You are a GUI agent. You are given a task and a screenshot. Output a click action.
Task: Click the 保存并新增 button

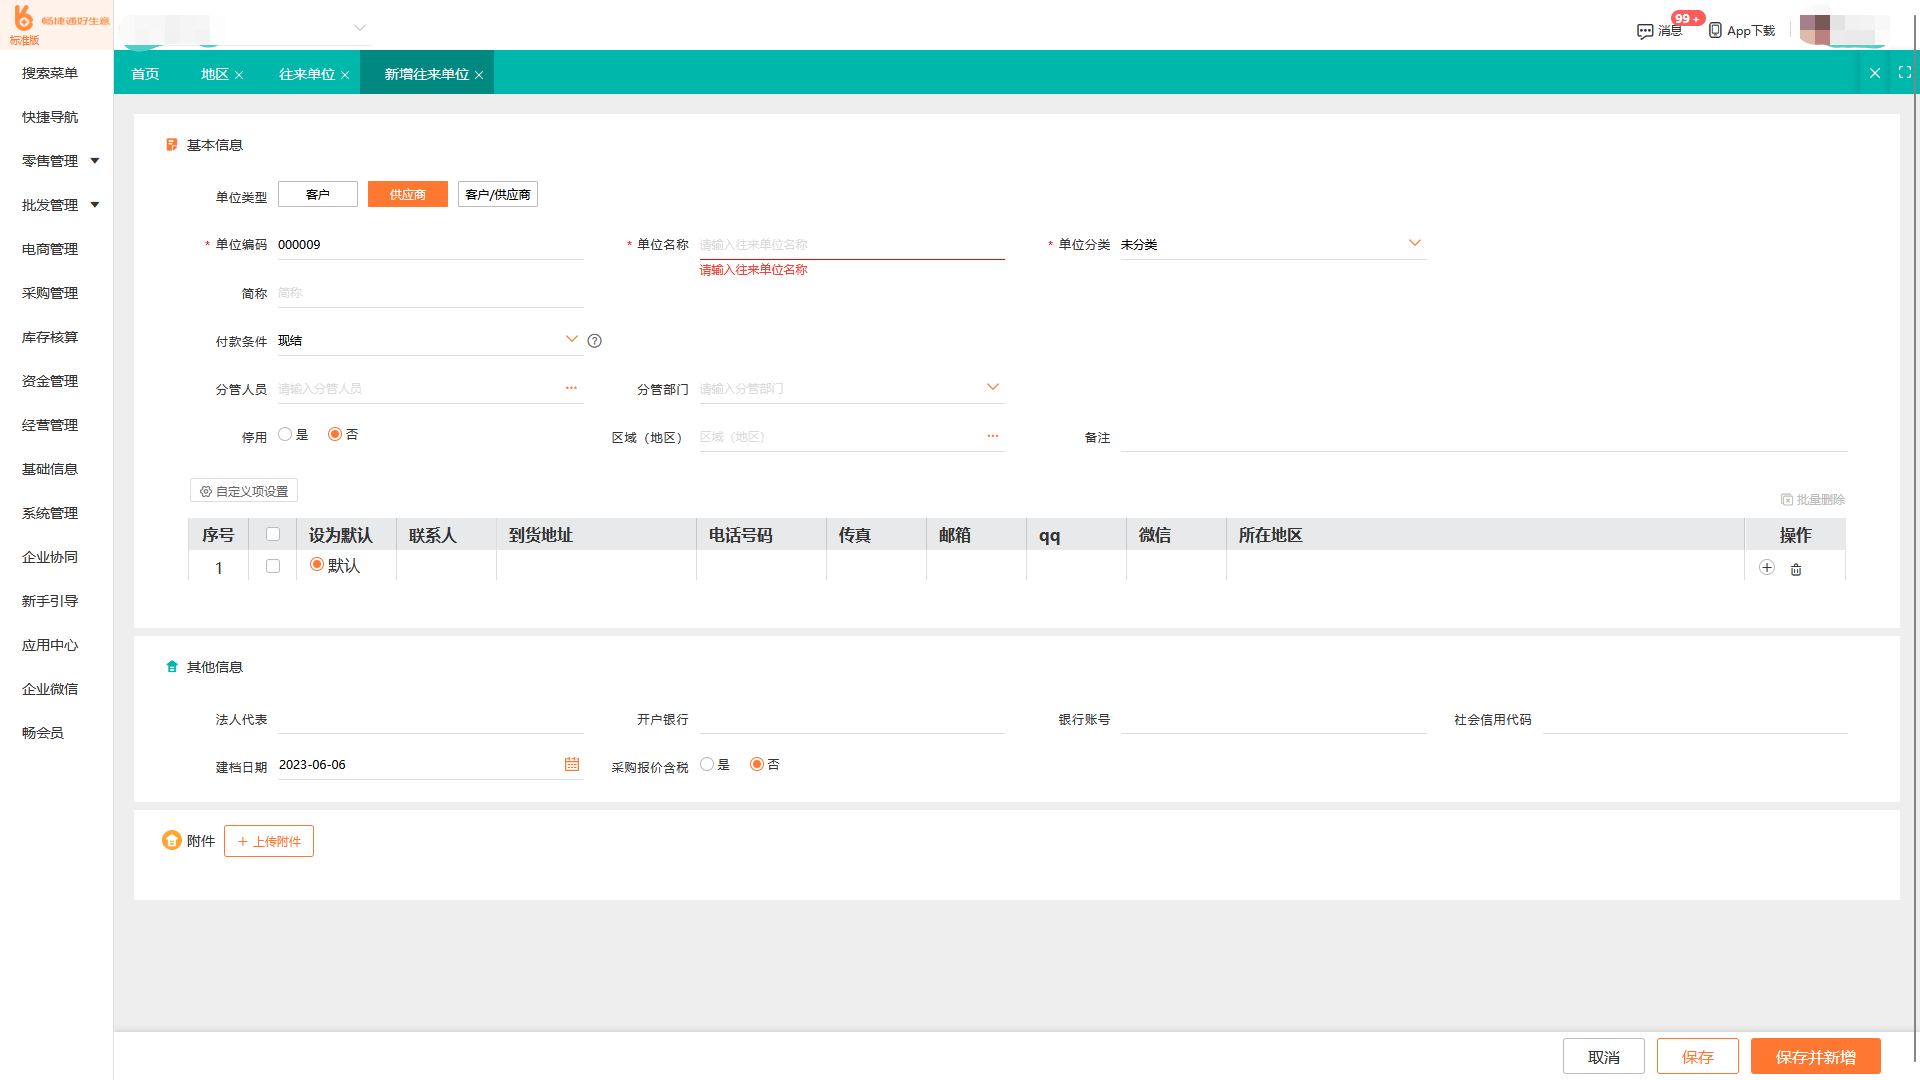click(1812, 1054)
